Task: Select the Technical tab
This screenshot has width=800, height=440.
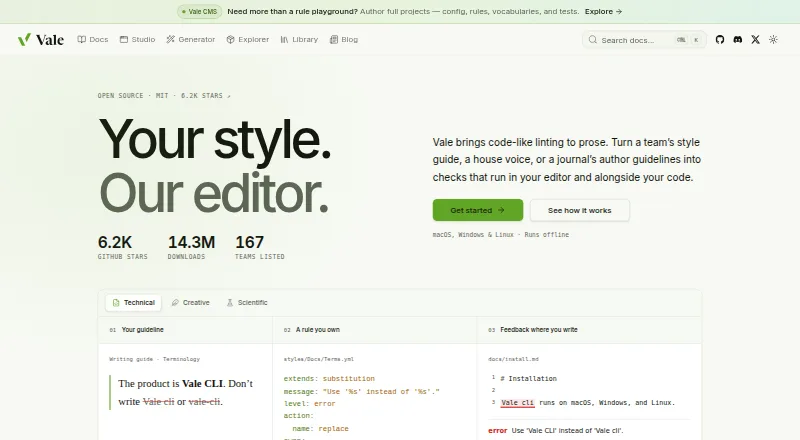Action: 134,302
